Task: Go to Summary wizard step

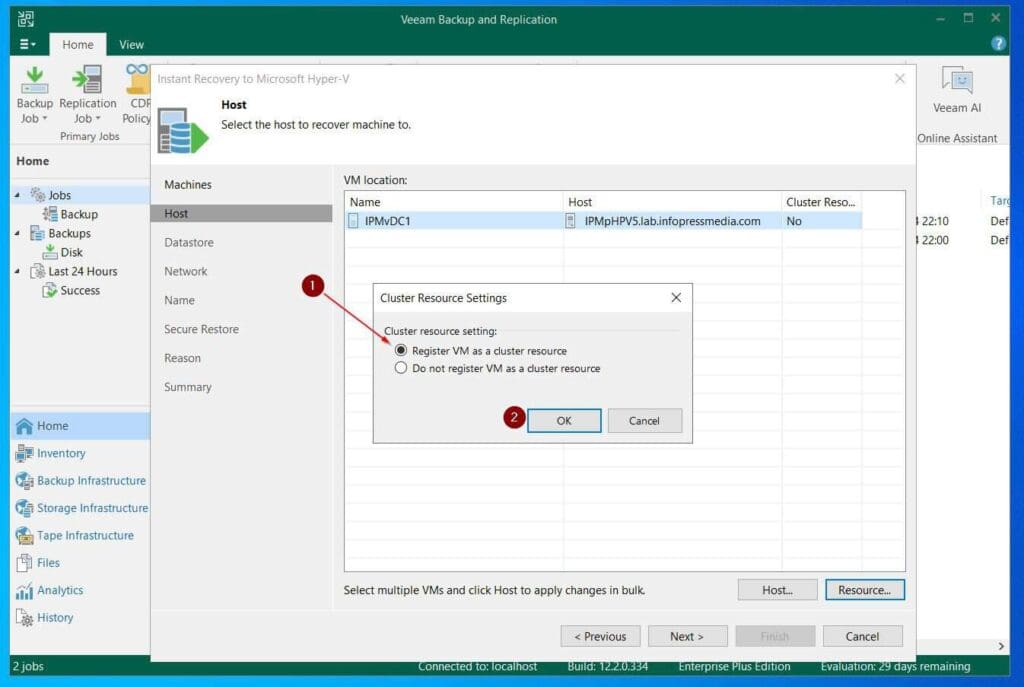Action: (187, 387)
